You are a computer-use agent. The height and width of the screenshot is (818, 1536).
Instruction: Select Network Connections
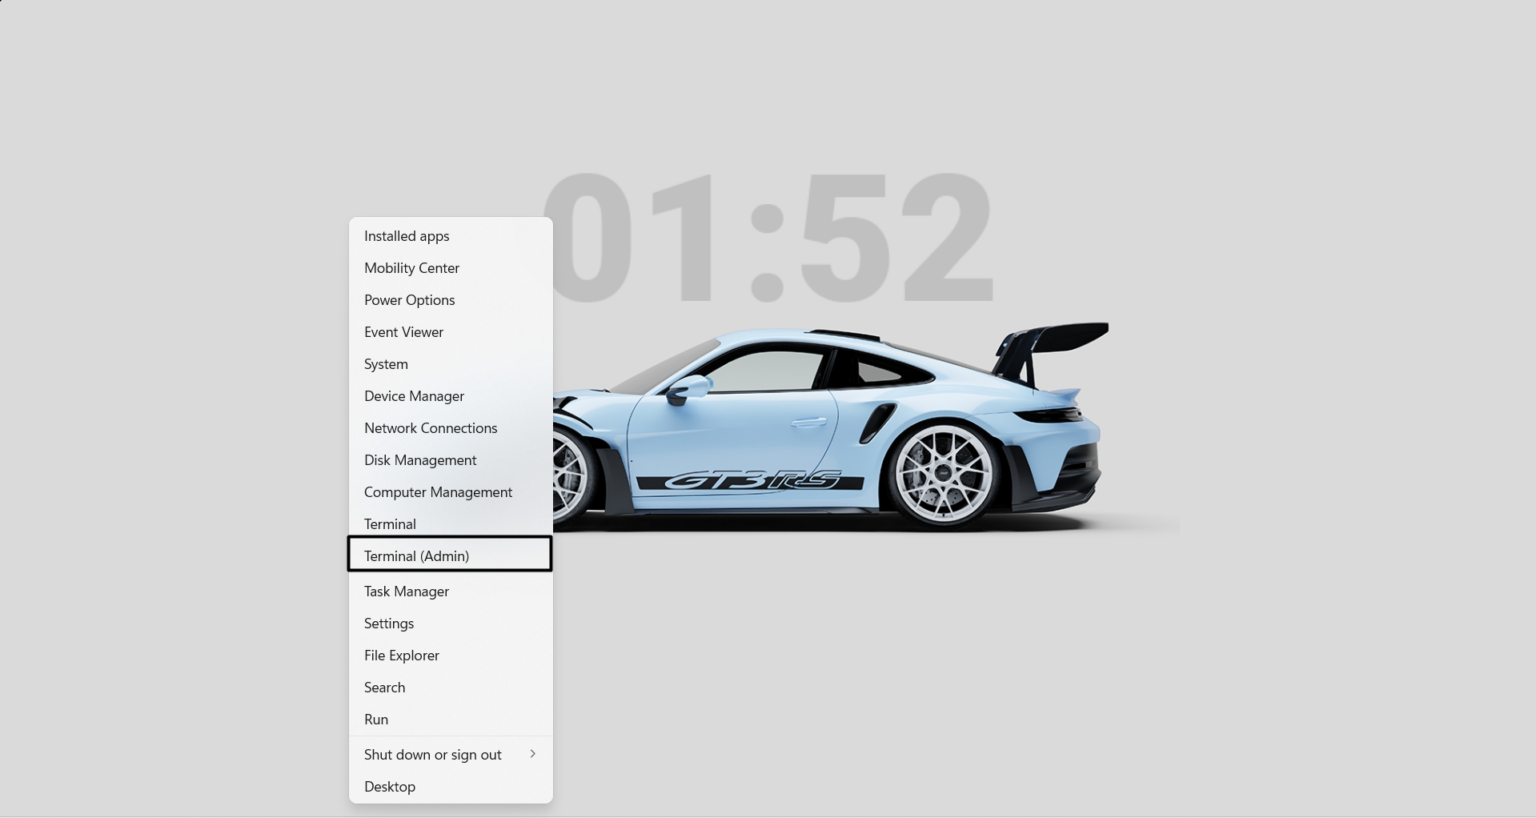431,428
